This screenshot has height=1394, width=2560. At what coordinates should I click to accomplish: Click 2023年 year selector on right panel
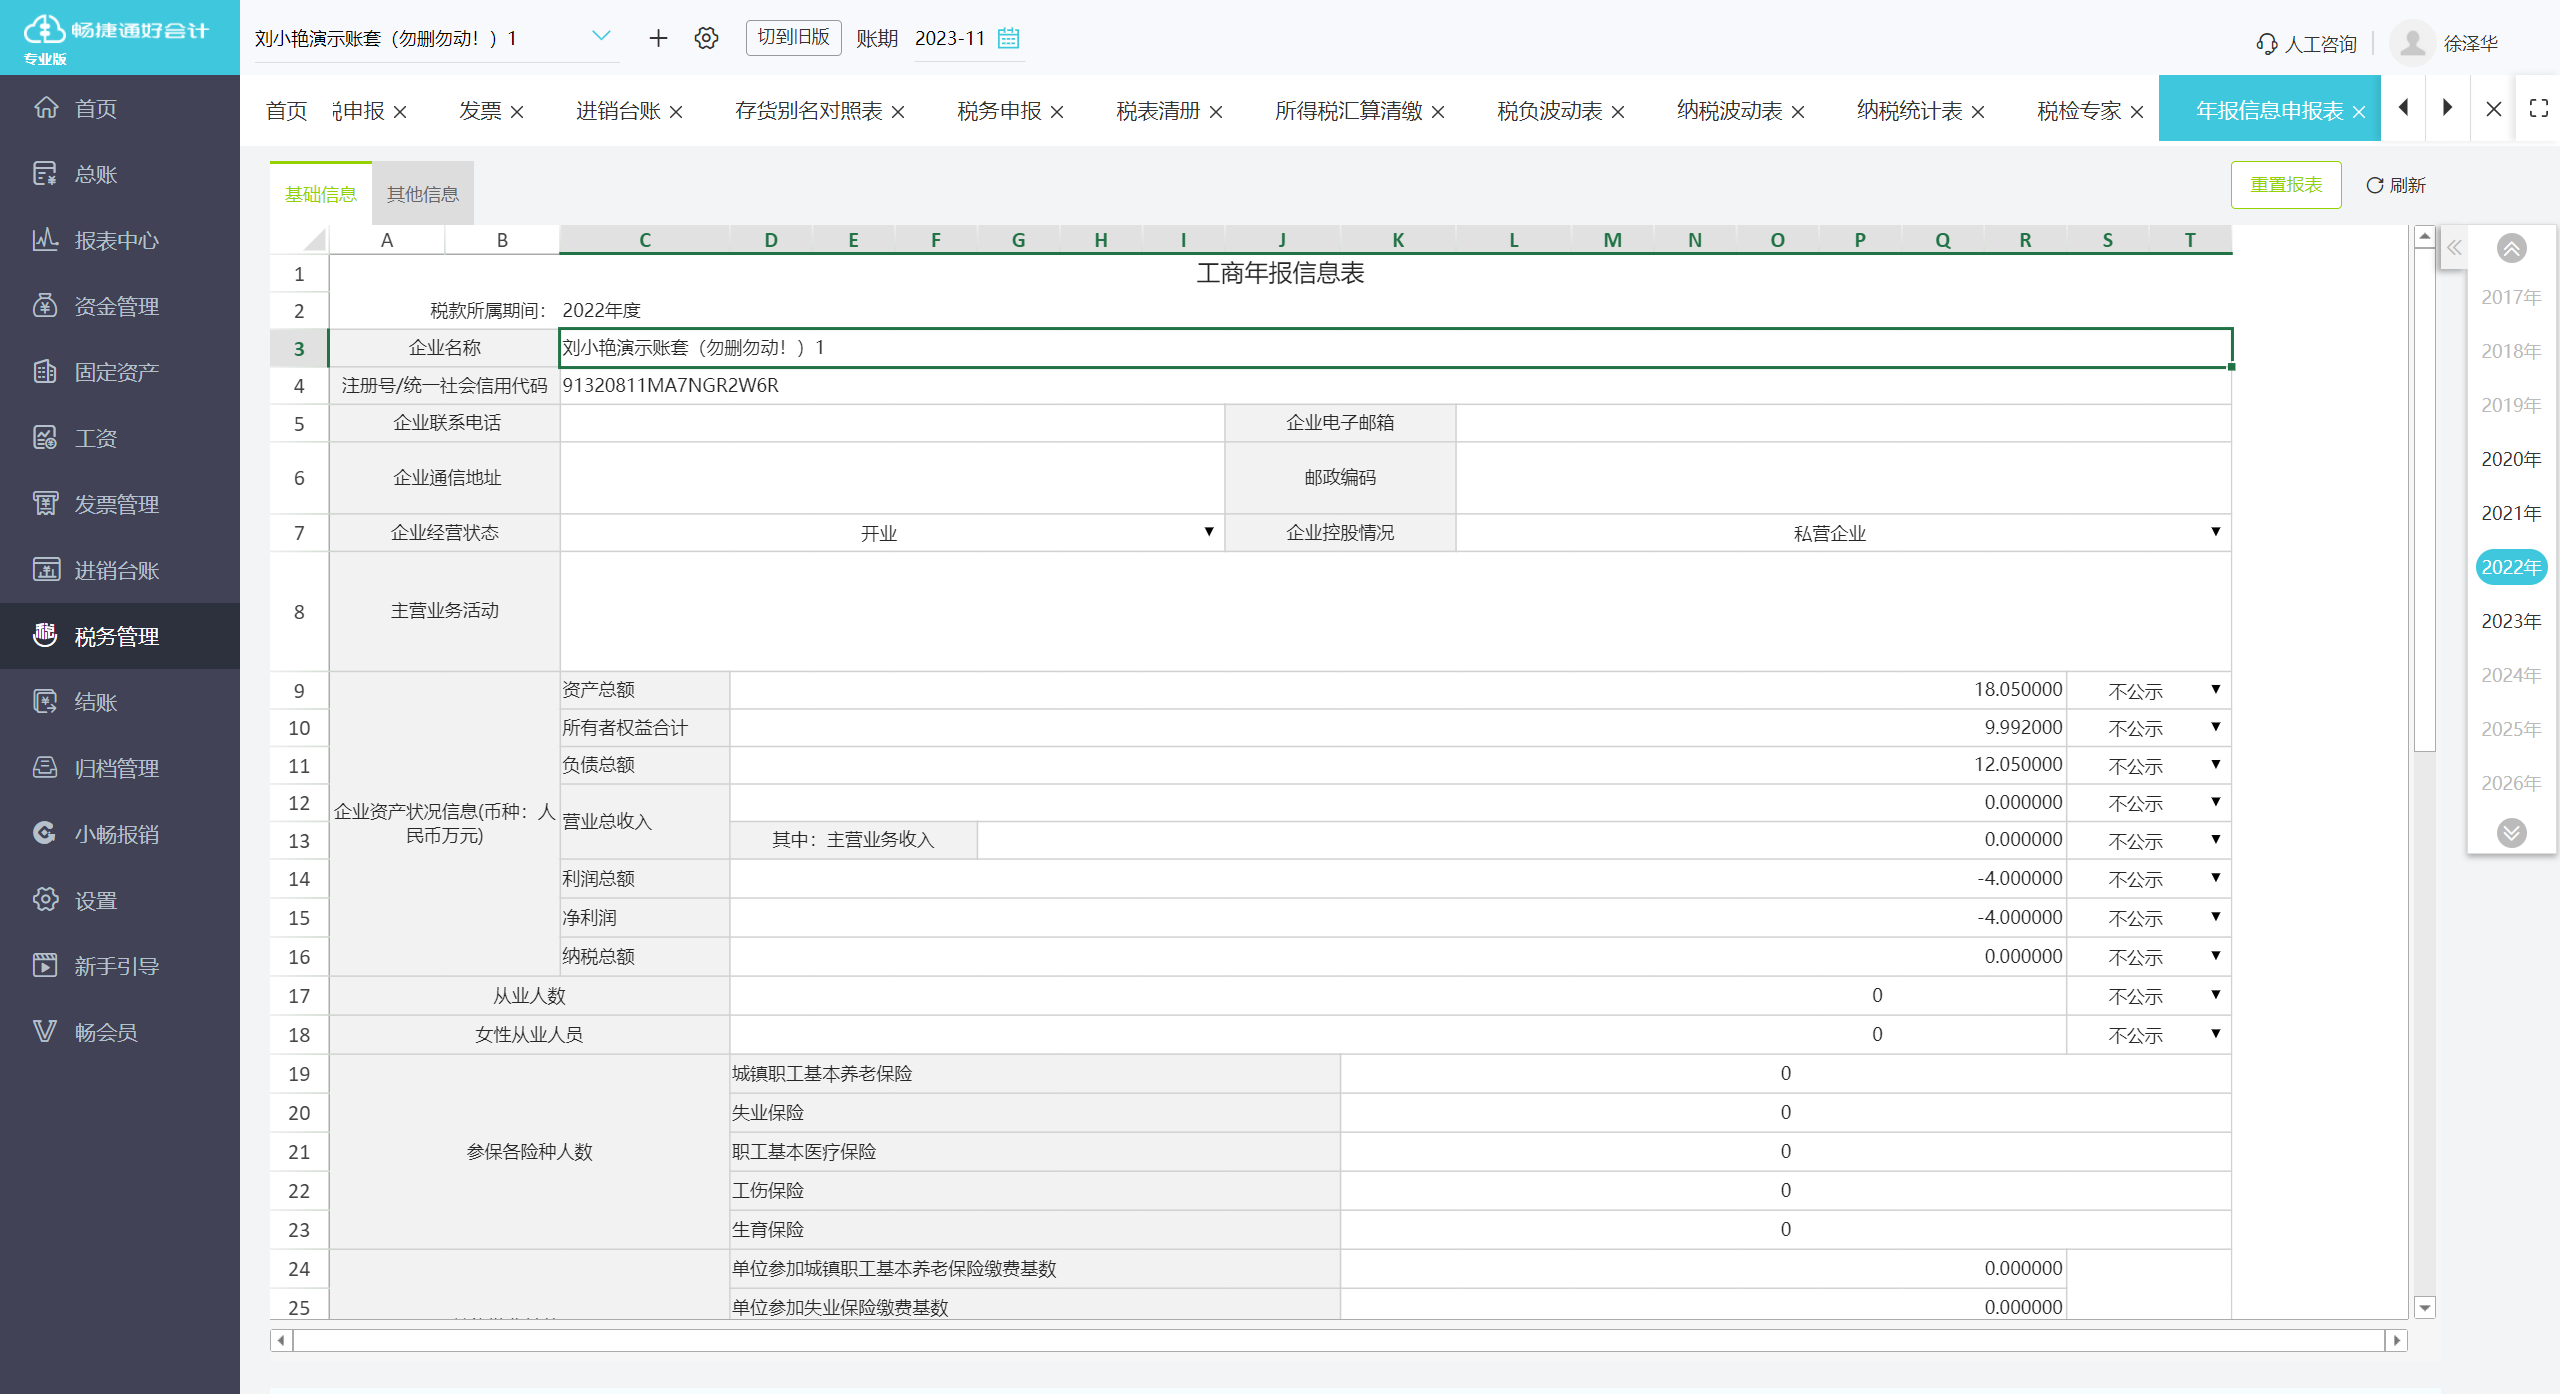[2510, 620]
